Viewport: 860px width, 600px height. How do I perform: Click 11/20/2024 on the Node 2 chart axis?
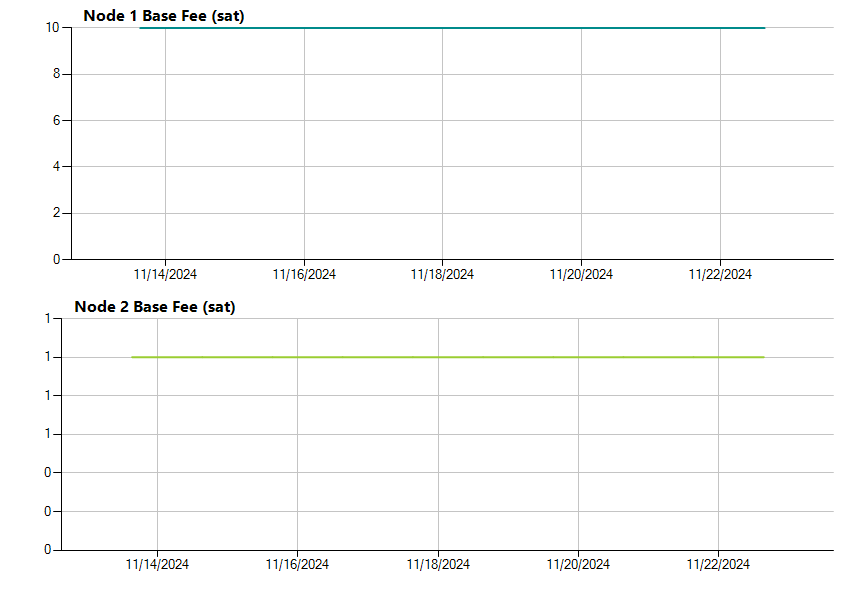coord(578,564)
